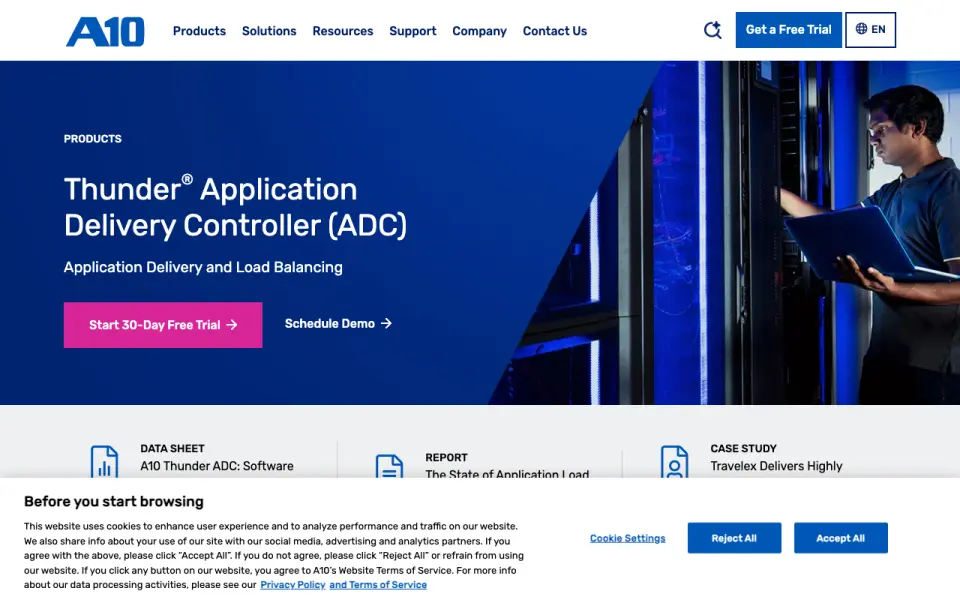Click the PRODUCTS breadcrumb label
The width and height of the screenshot is (960, 600).
(x=92, y=139)
